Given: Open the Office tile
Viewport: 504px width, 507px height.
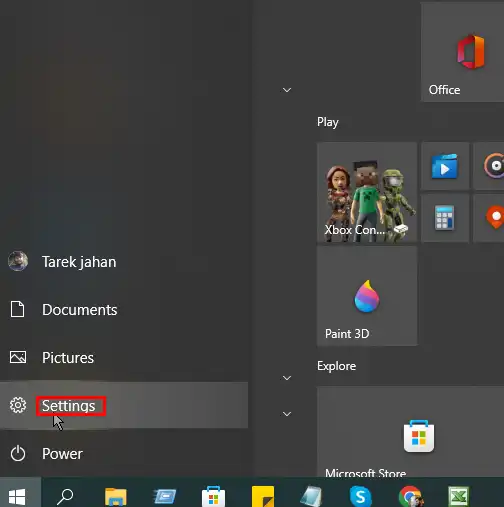Looking at the screenshot, I should pos(462,52).
